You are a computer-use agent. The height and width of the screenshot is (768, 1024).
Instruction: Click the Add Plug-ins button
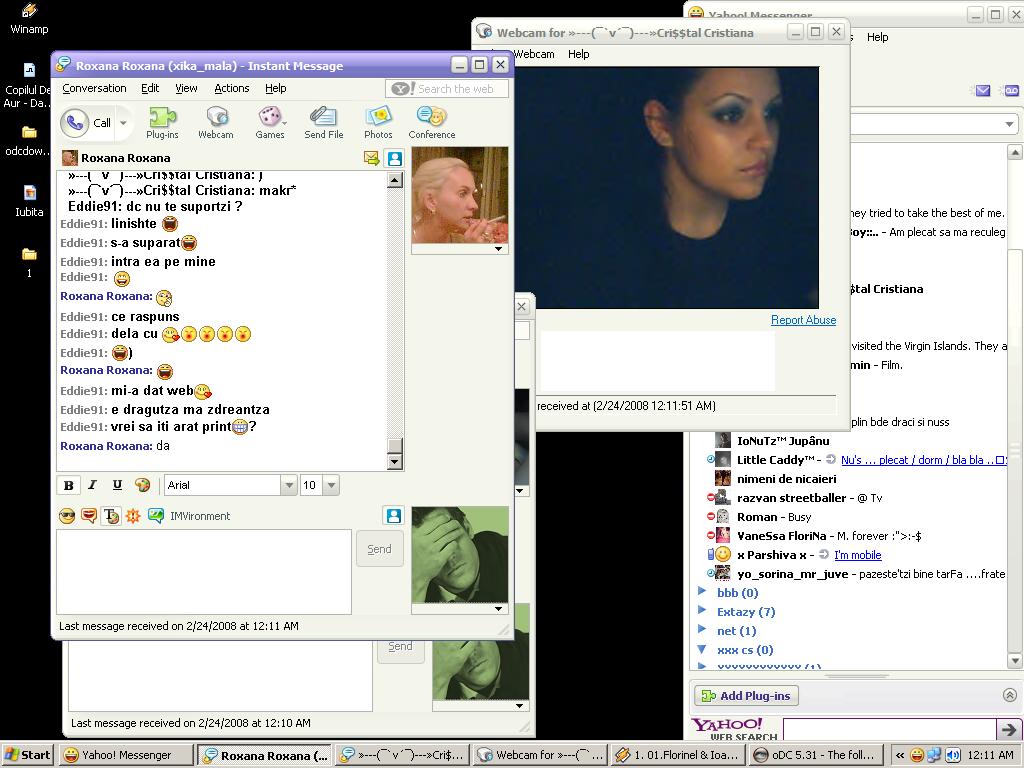(x=747, y=696)
